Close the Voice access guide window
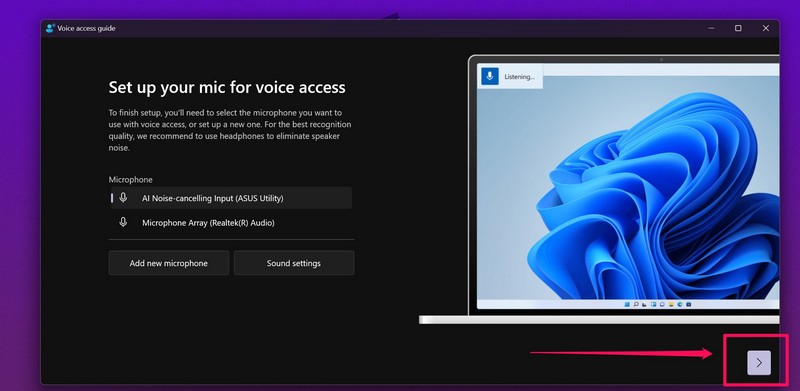This screenshot has width=800, height=391. pos(765,28)
